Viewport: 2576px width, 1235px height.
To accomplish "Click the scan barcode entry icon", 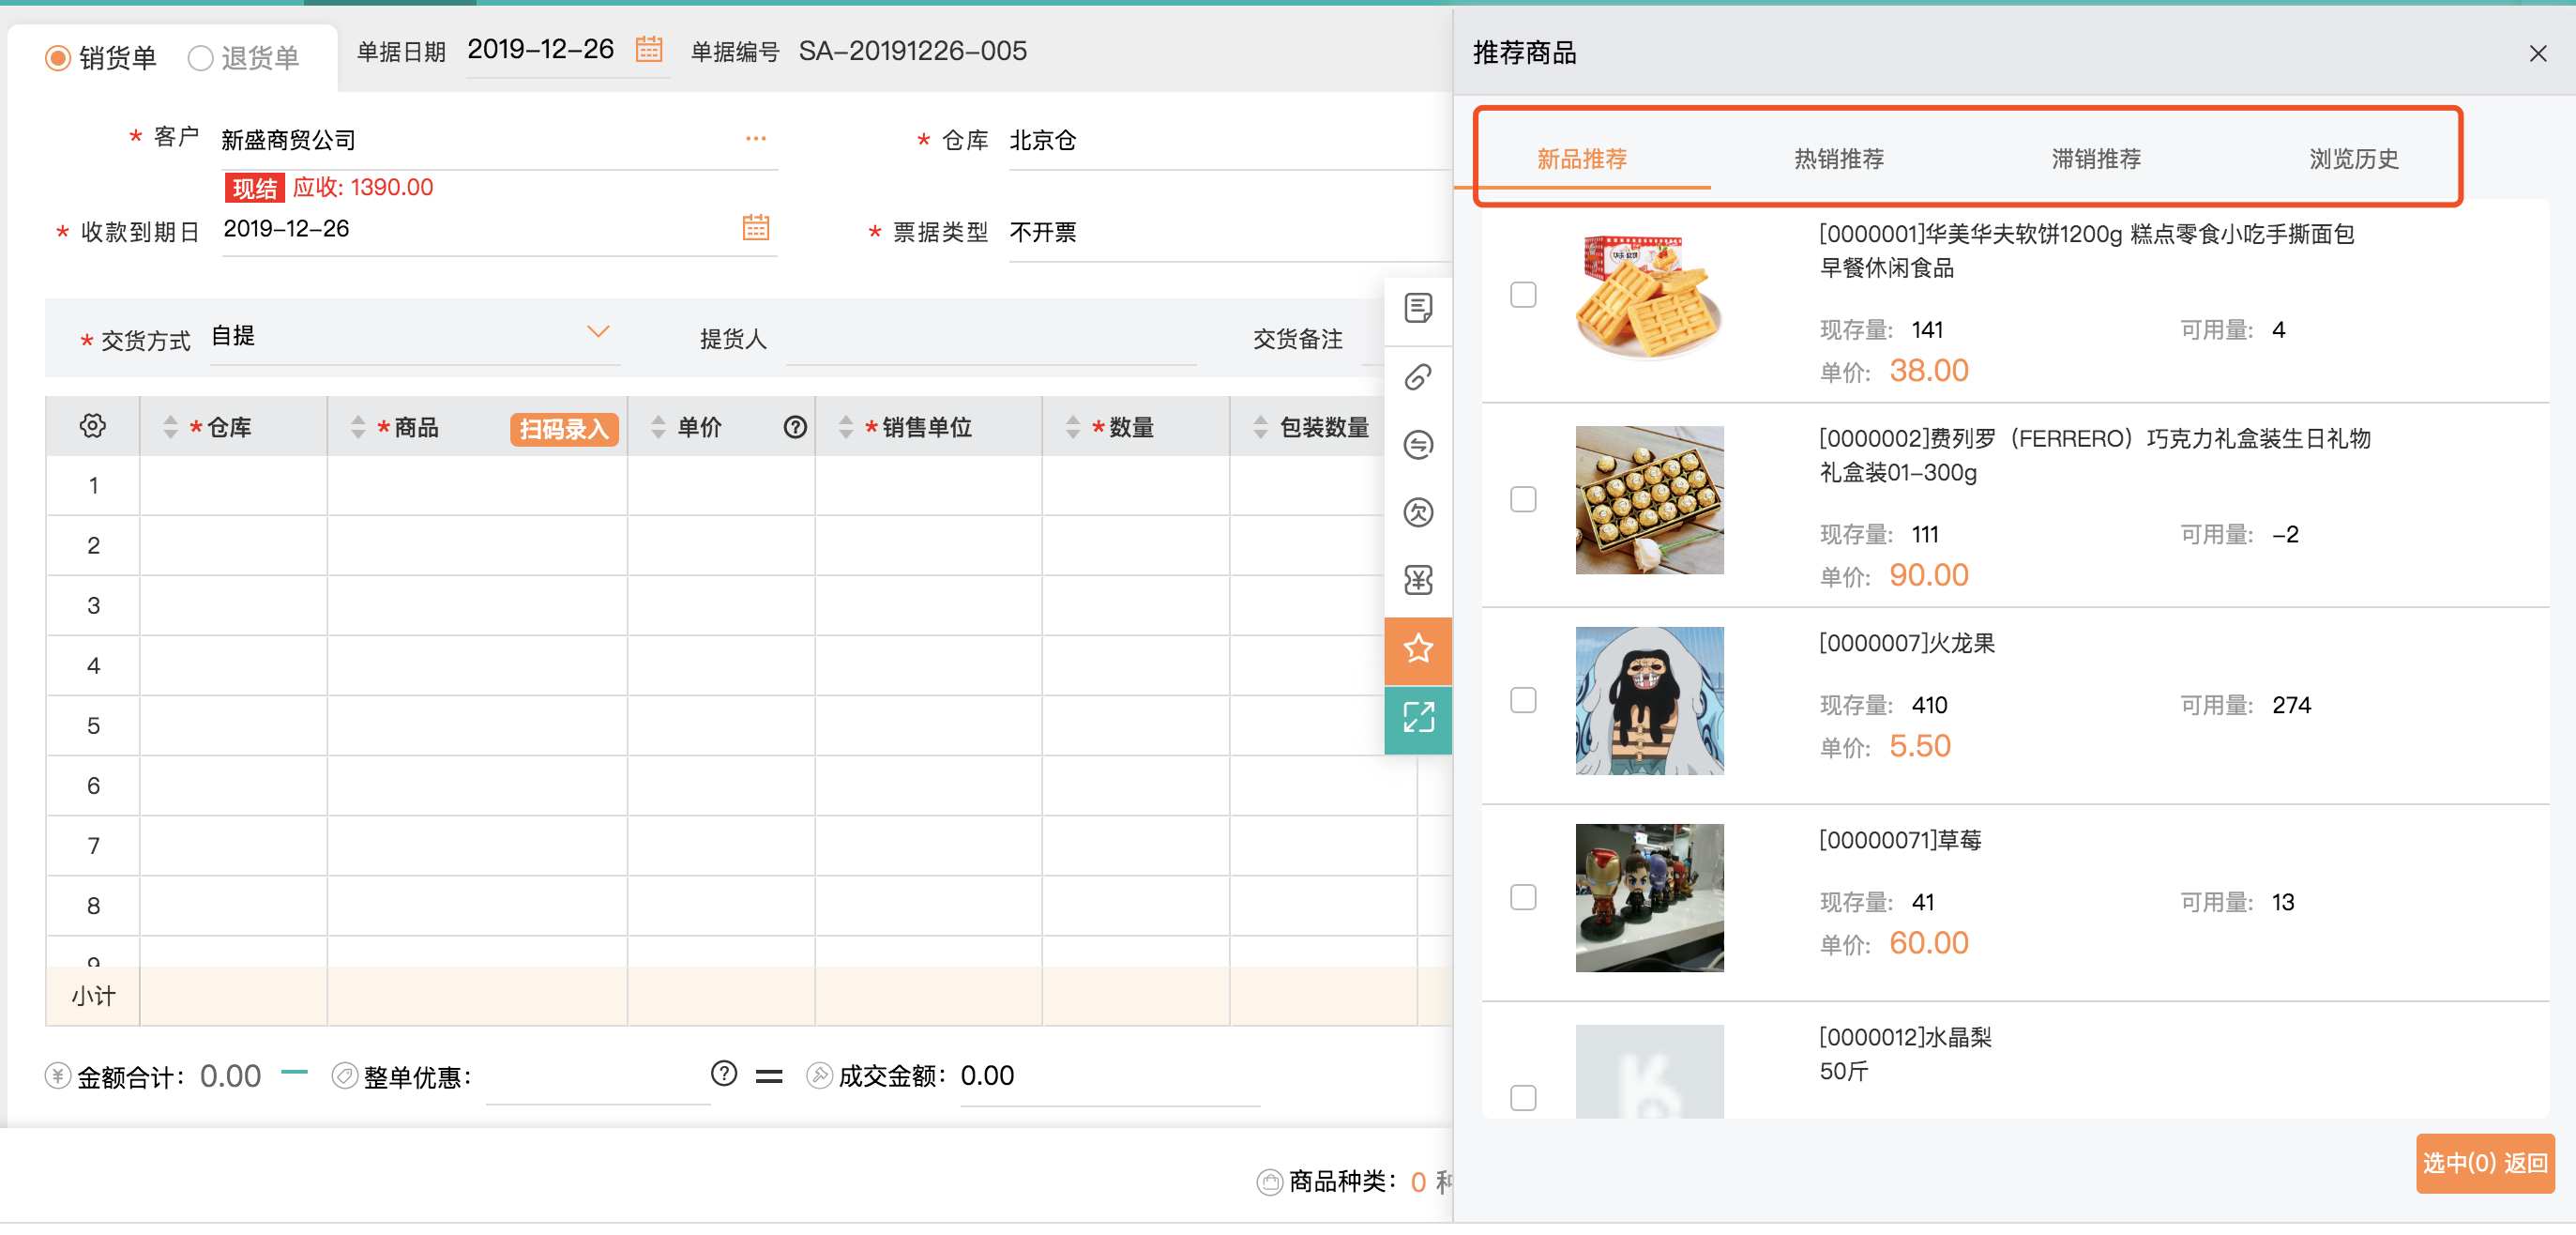I will [x=564, y=429].
